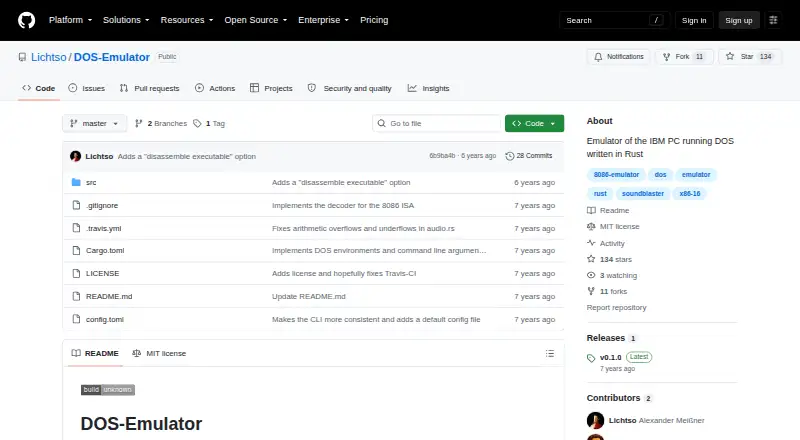Switch to the Actions tab
The height and width of the screenshot is (440, 800).
215,88
